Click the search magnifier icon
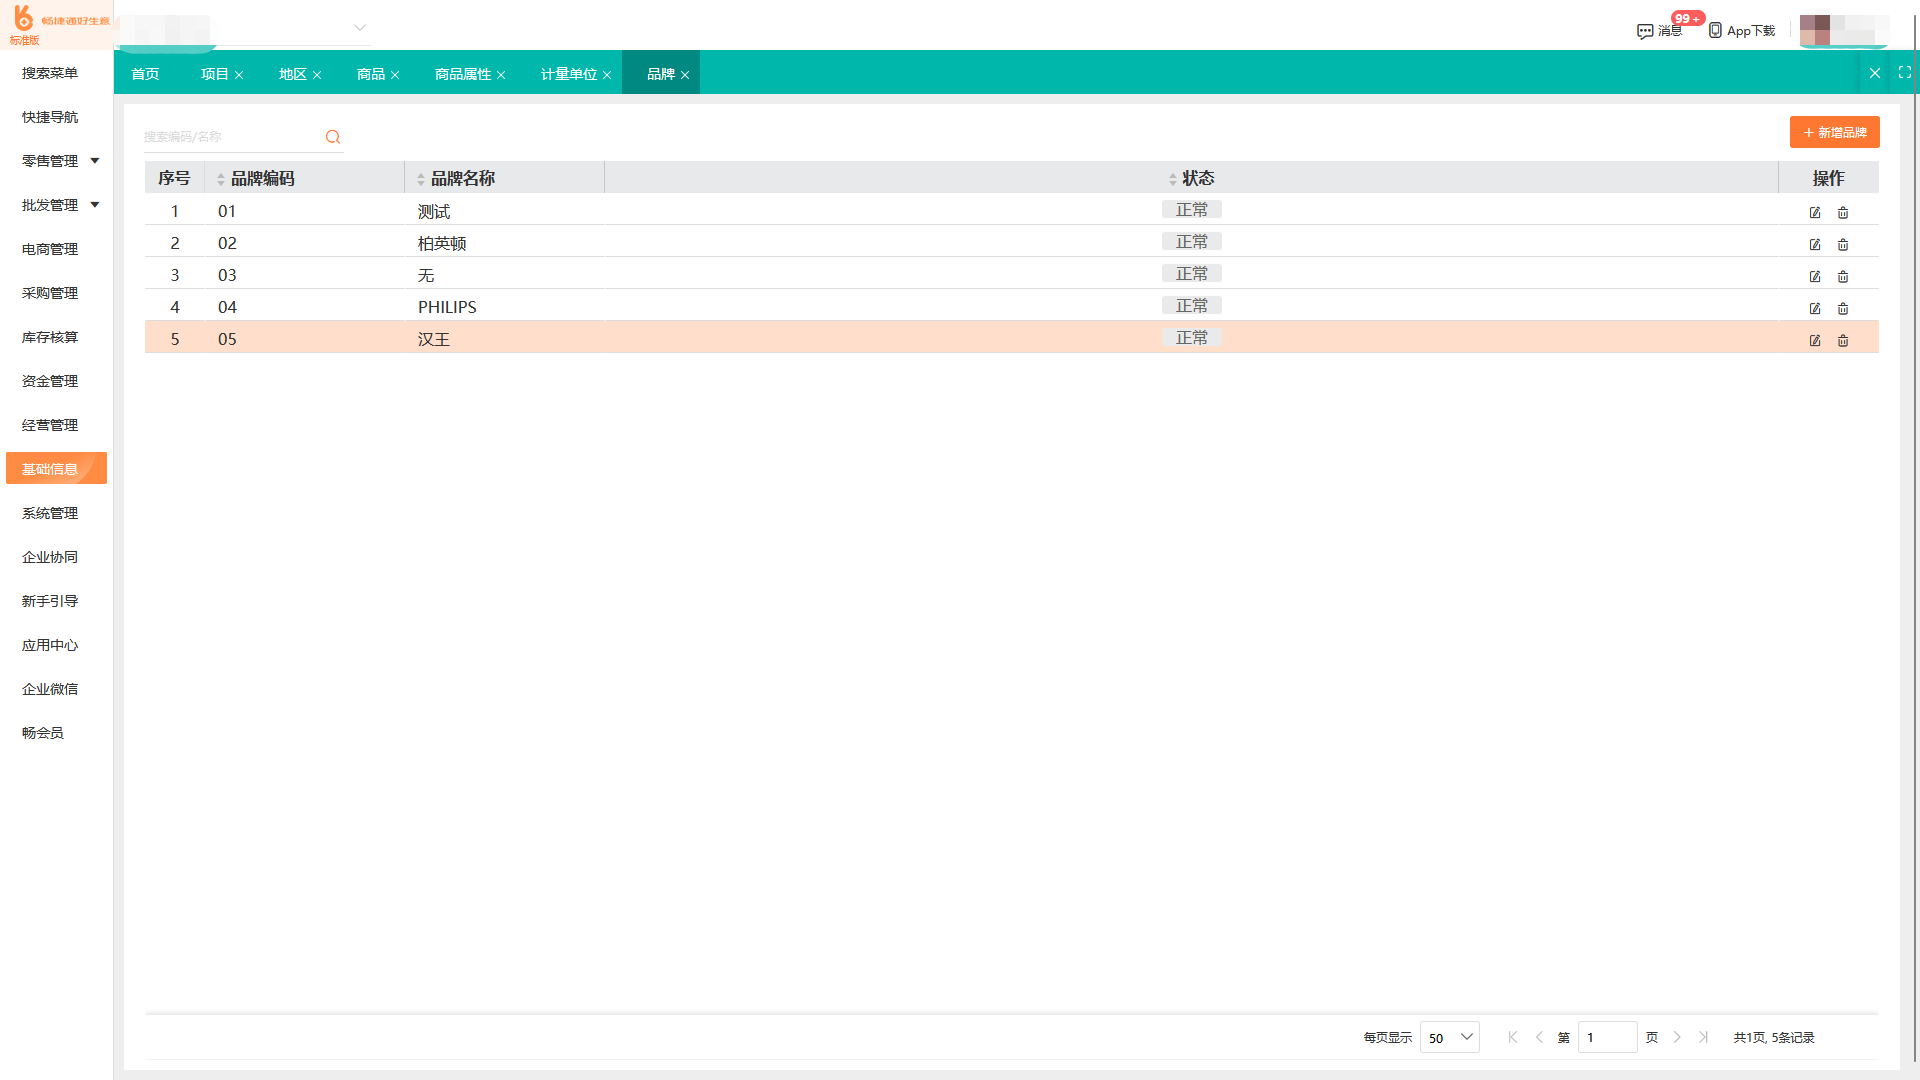Screen dimensions: 1920x1080 click(334, 137)
